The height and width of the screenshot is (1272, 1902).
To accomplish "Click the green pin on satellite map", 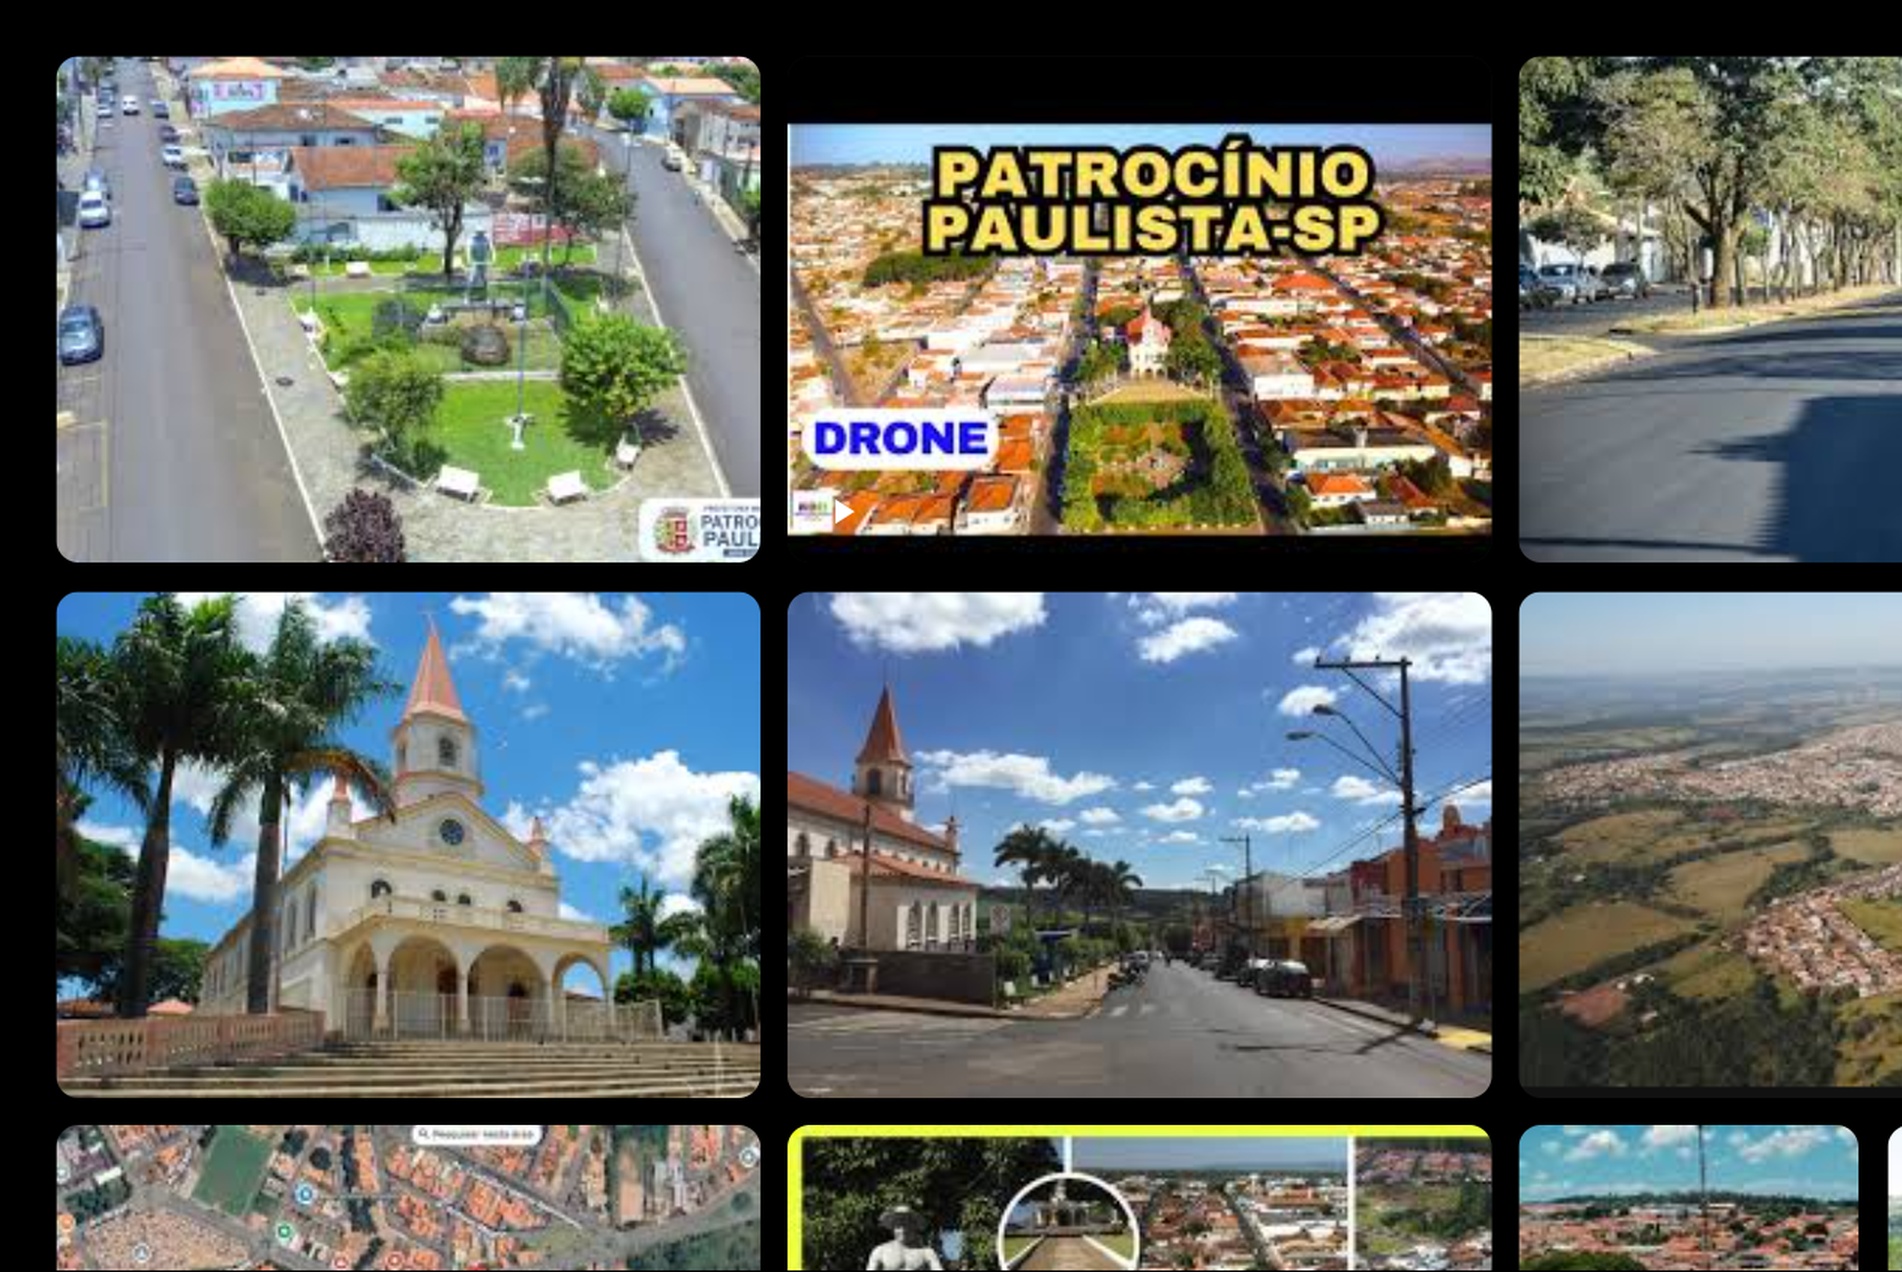I will pos(284,1232).
